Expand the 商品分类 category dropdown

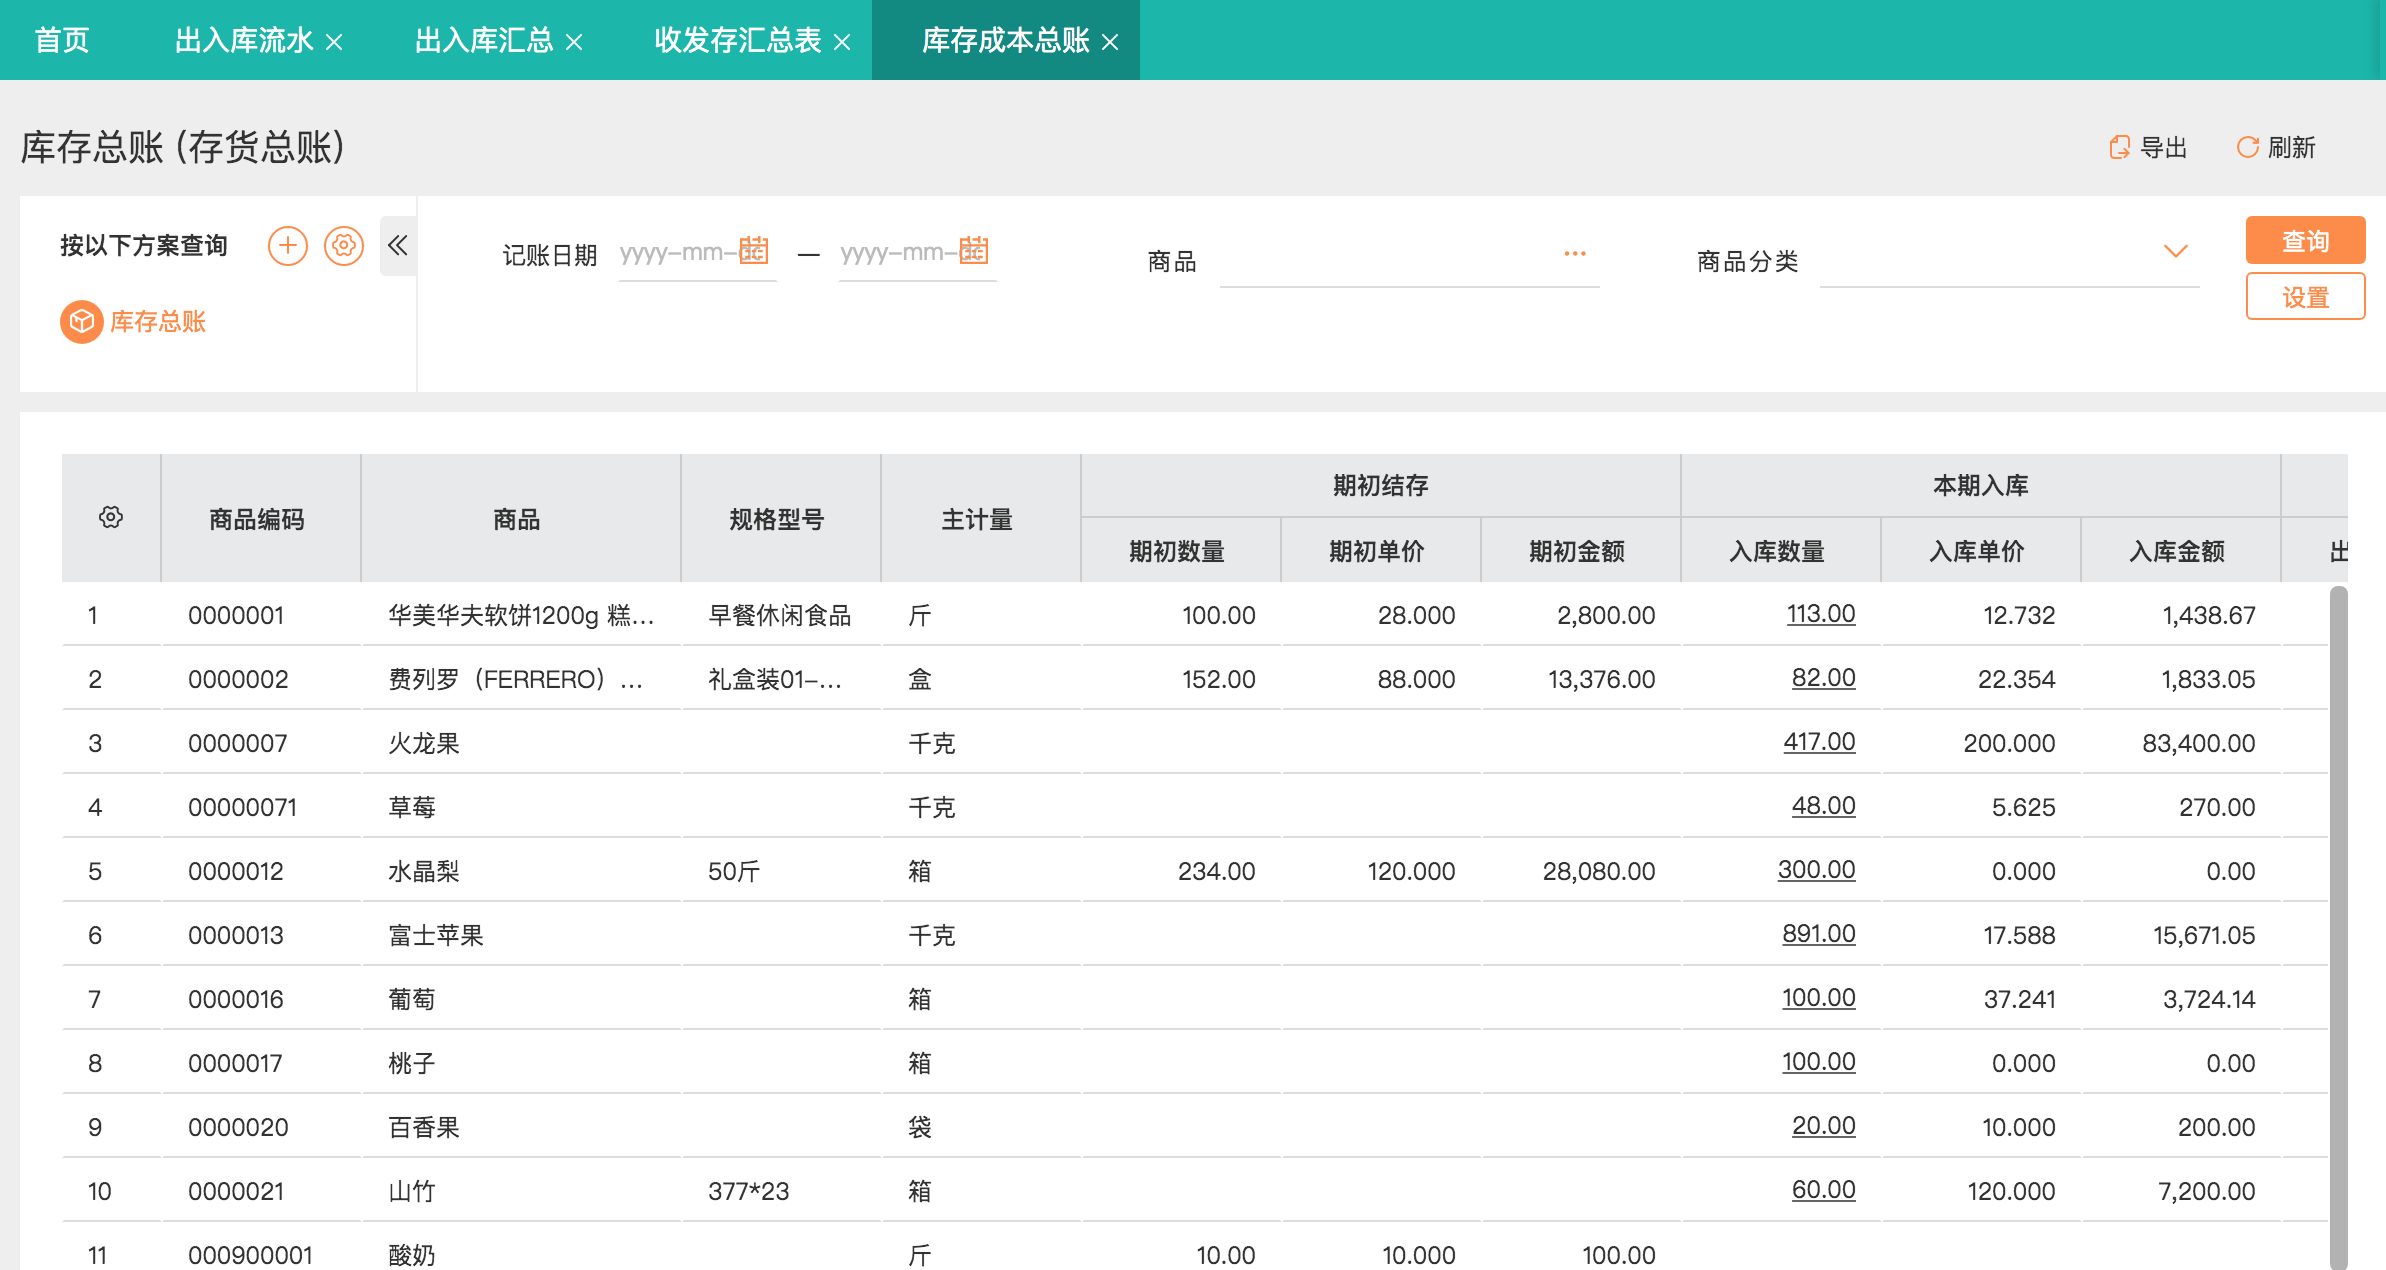[x=2175, y=249]
